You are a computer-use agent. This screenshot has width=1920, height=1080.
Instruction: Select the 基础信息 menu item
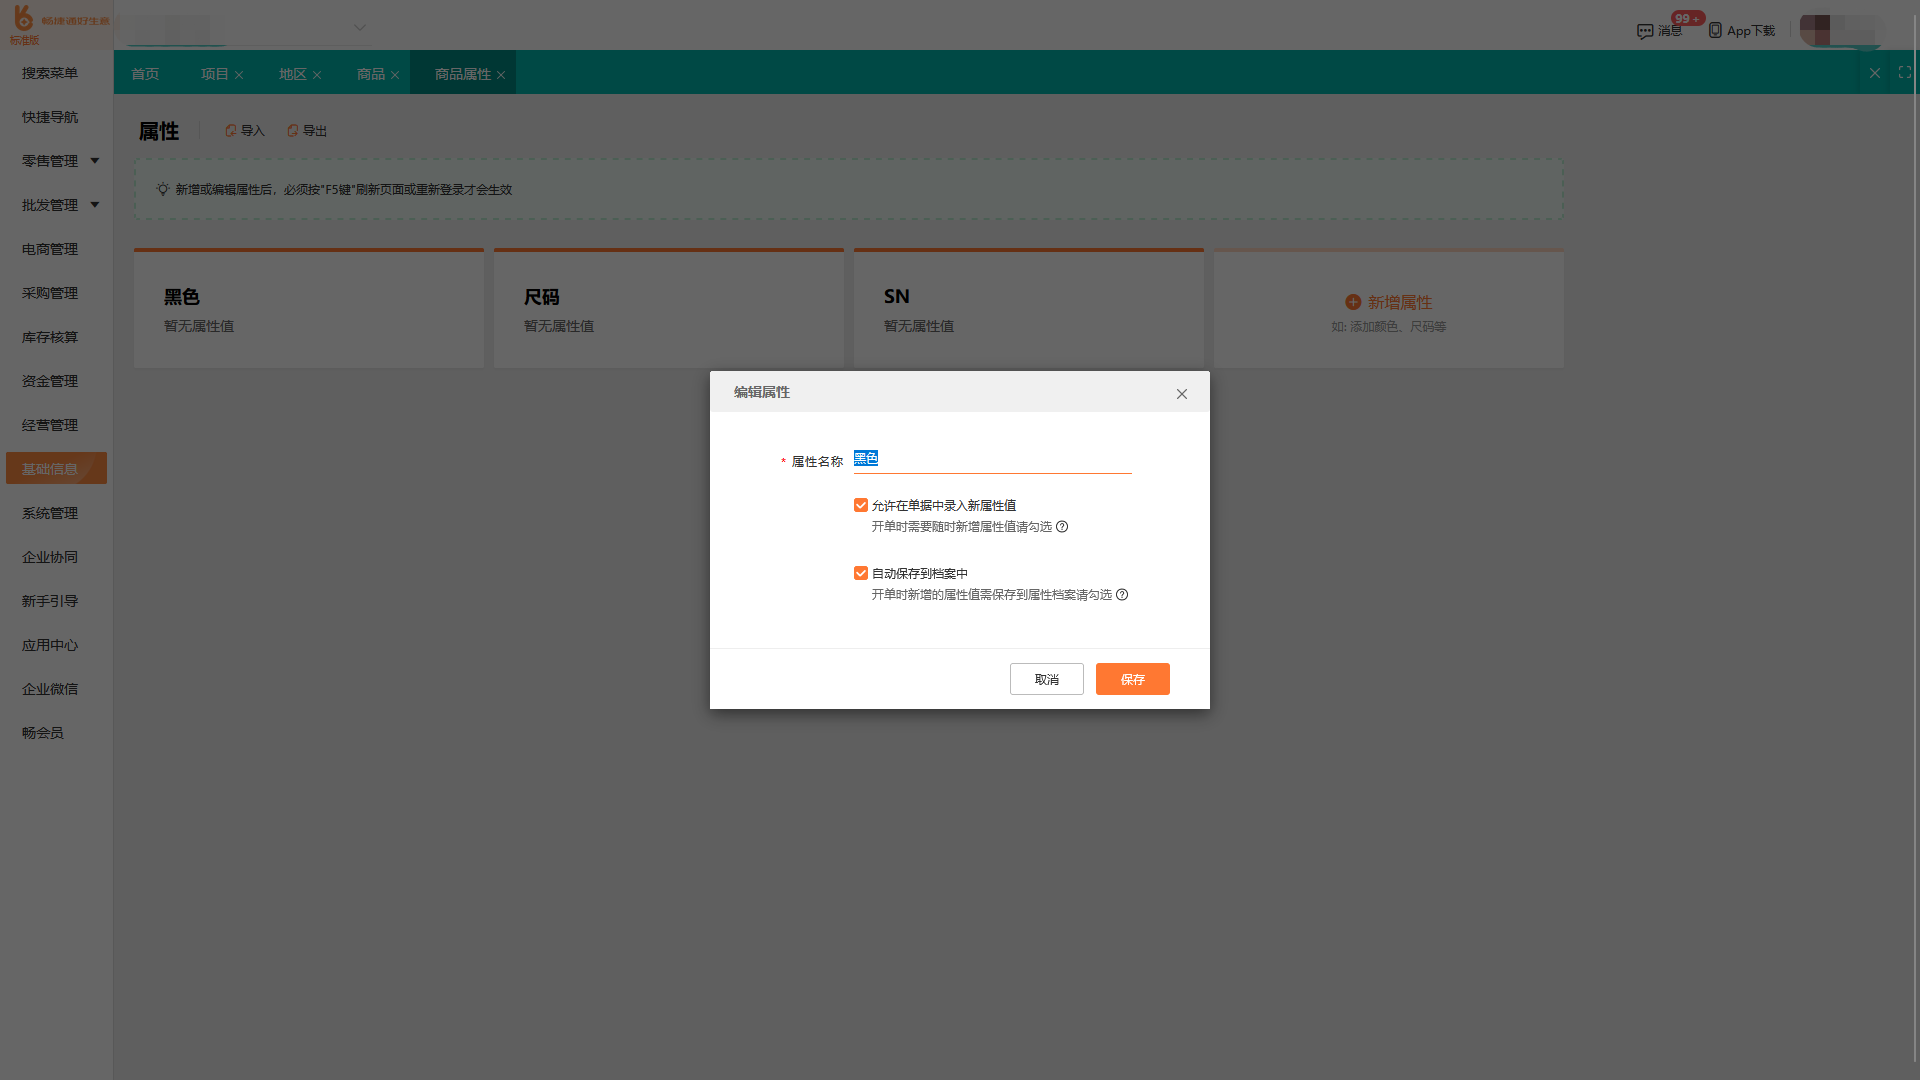55,468
